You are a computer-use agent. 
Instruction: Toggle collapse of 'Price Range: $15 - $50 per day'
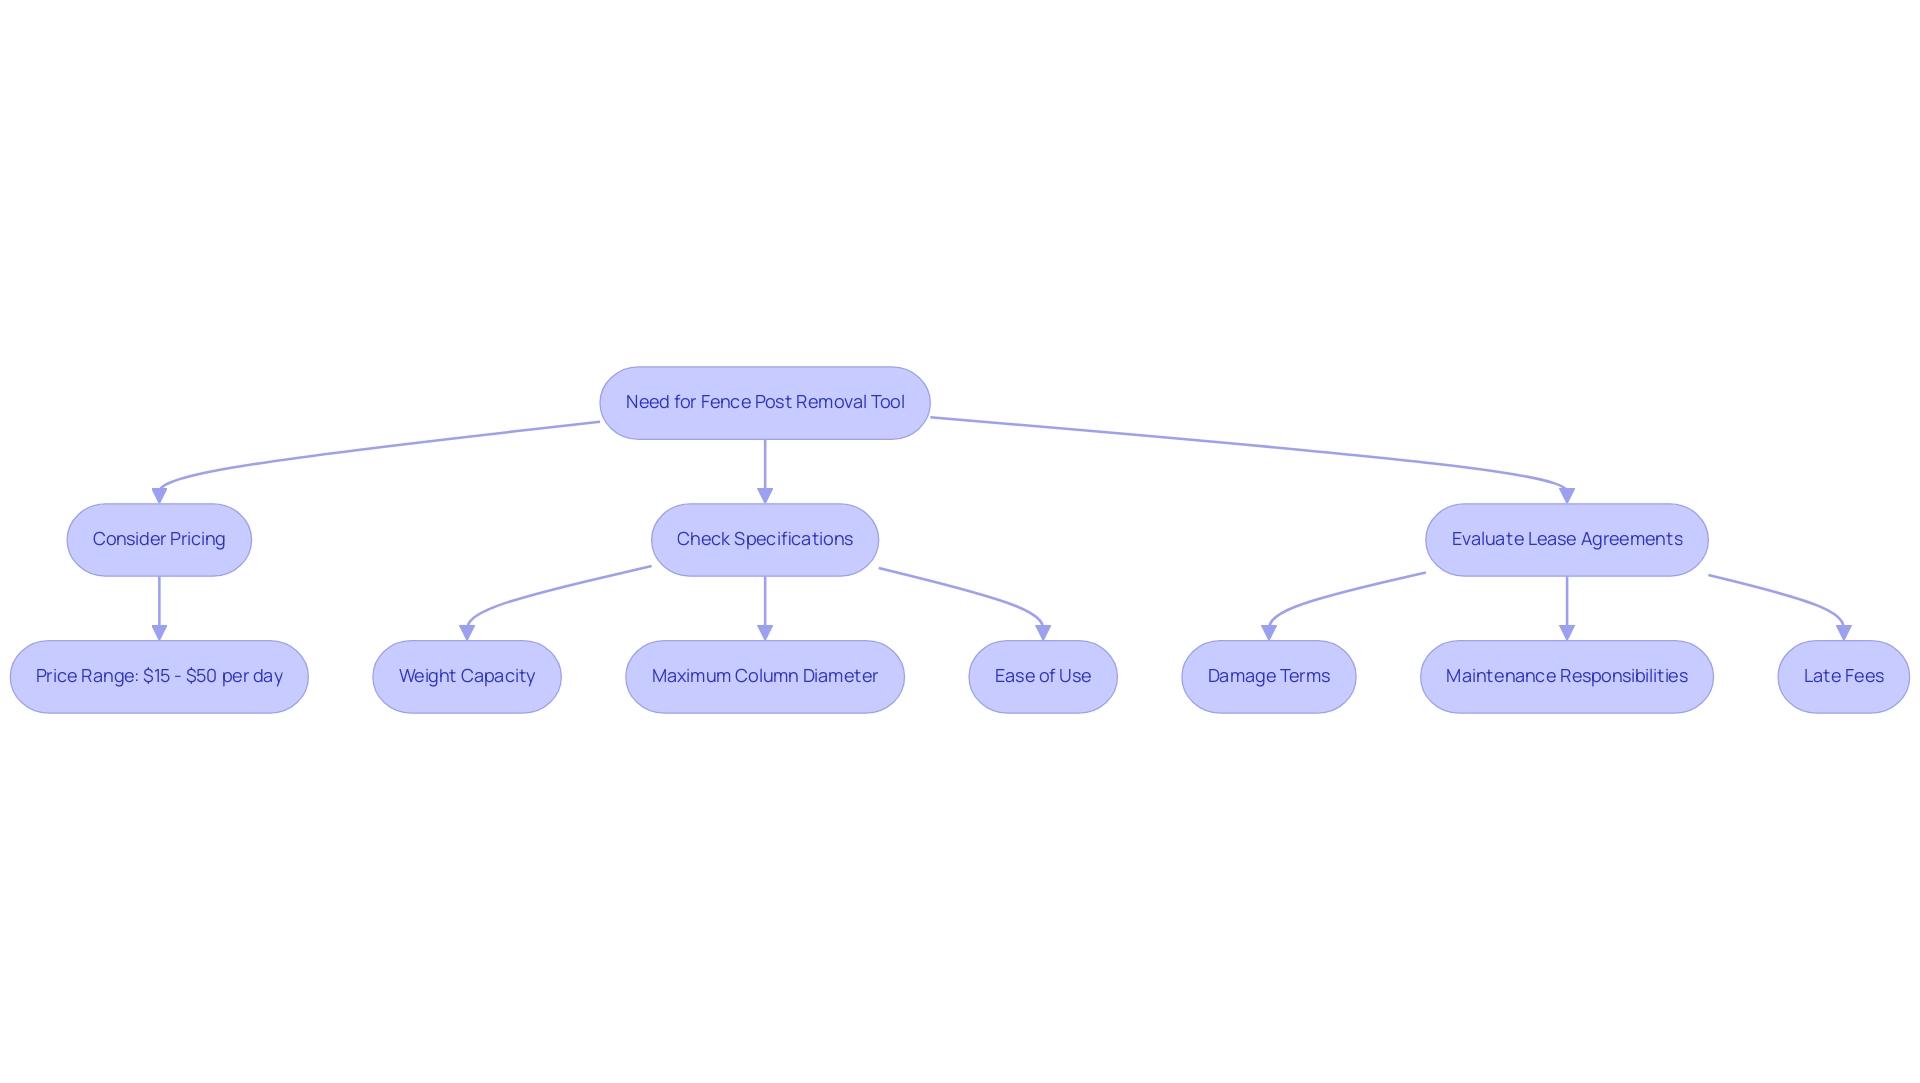point(157,675)
